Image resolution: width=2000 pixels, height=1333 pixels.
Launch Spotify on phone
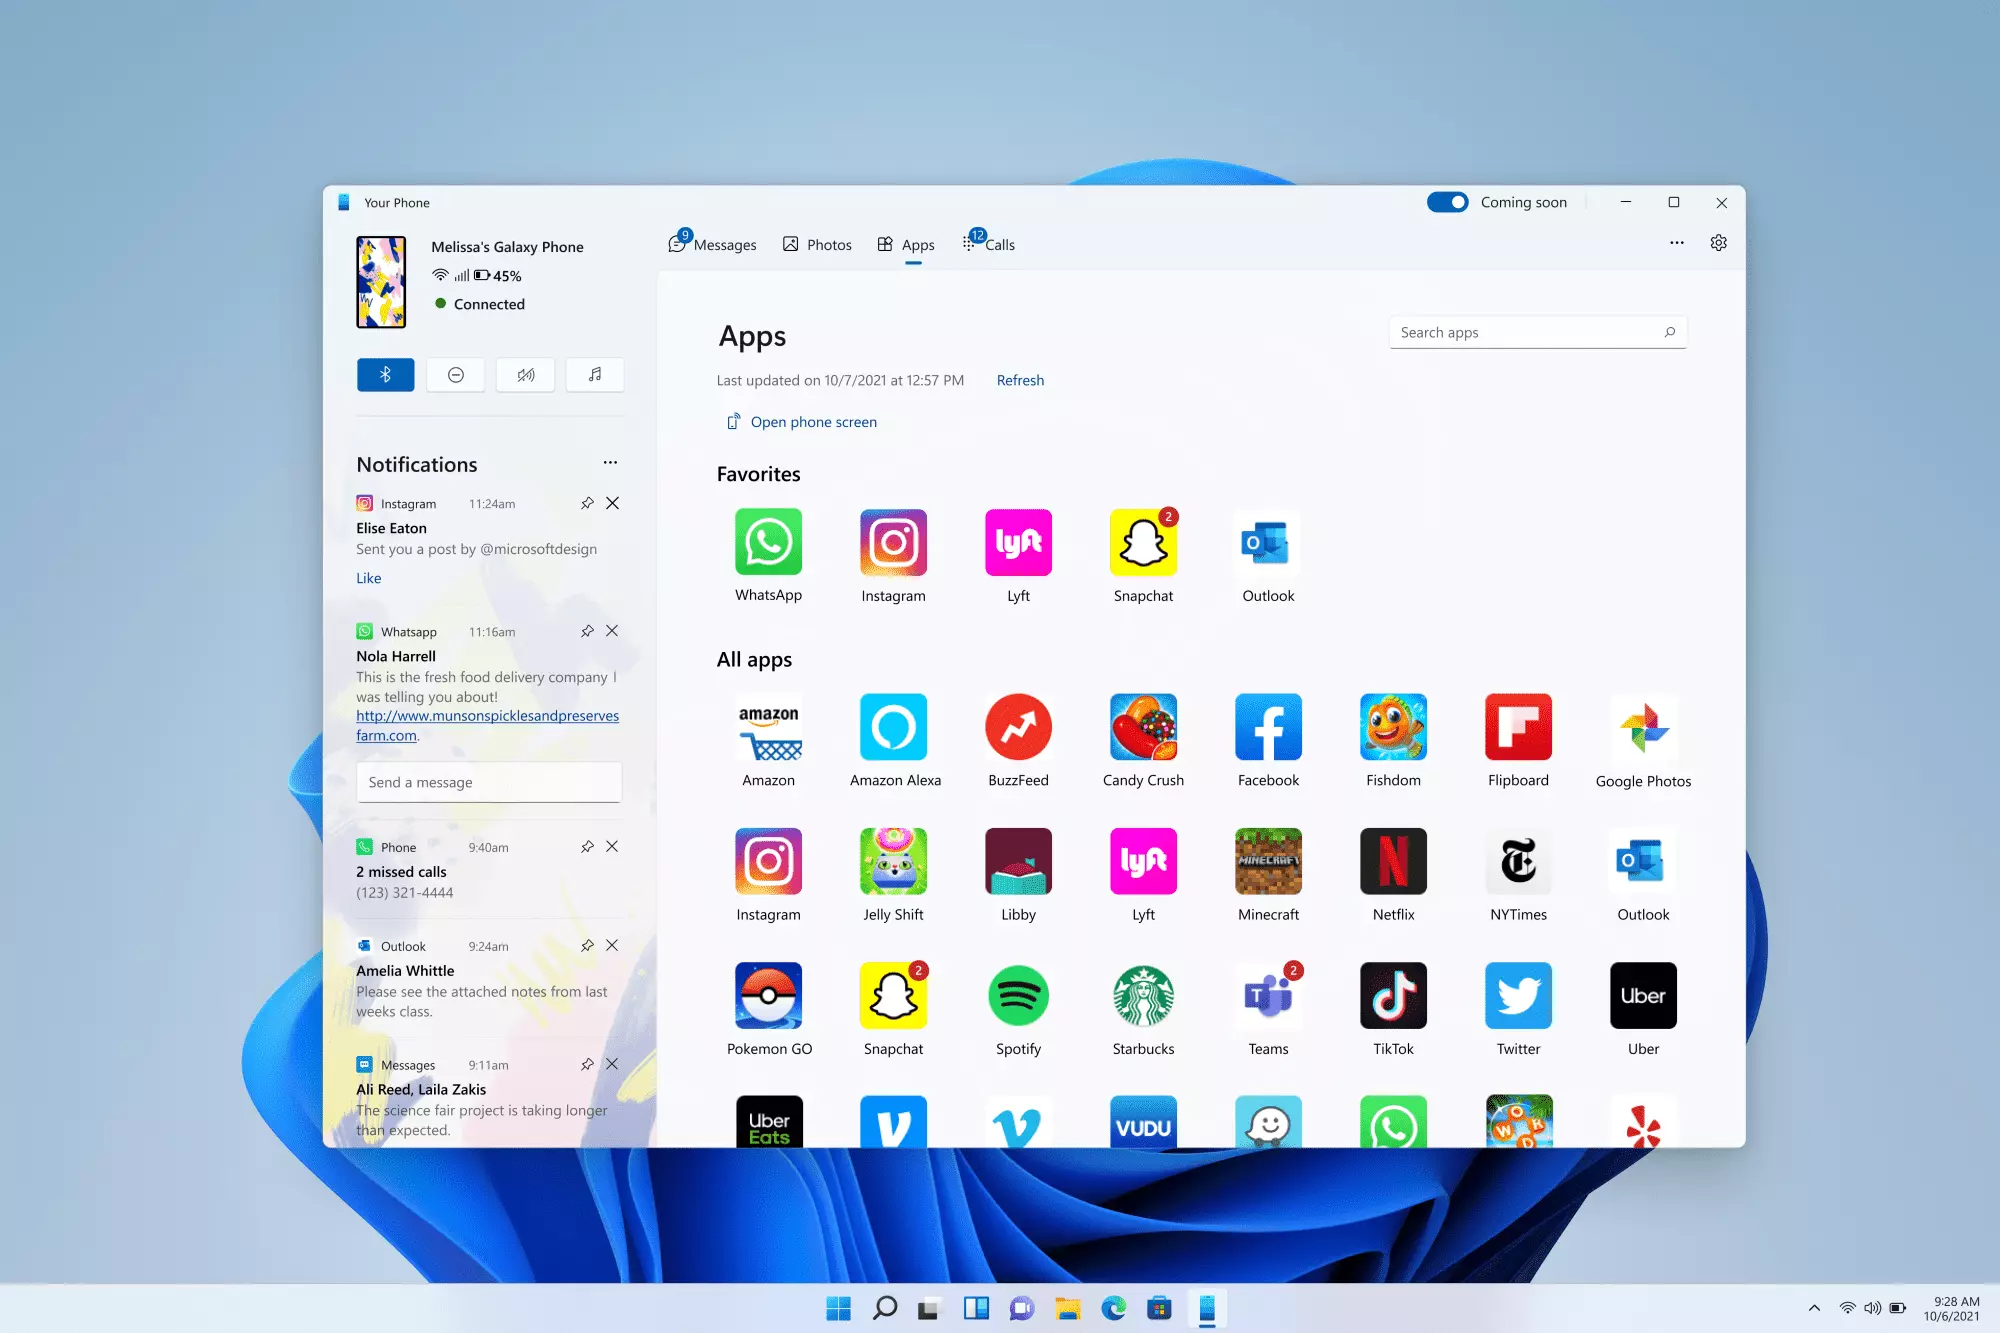tap(1017, 995)
